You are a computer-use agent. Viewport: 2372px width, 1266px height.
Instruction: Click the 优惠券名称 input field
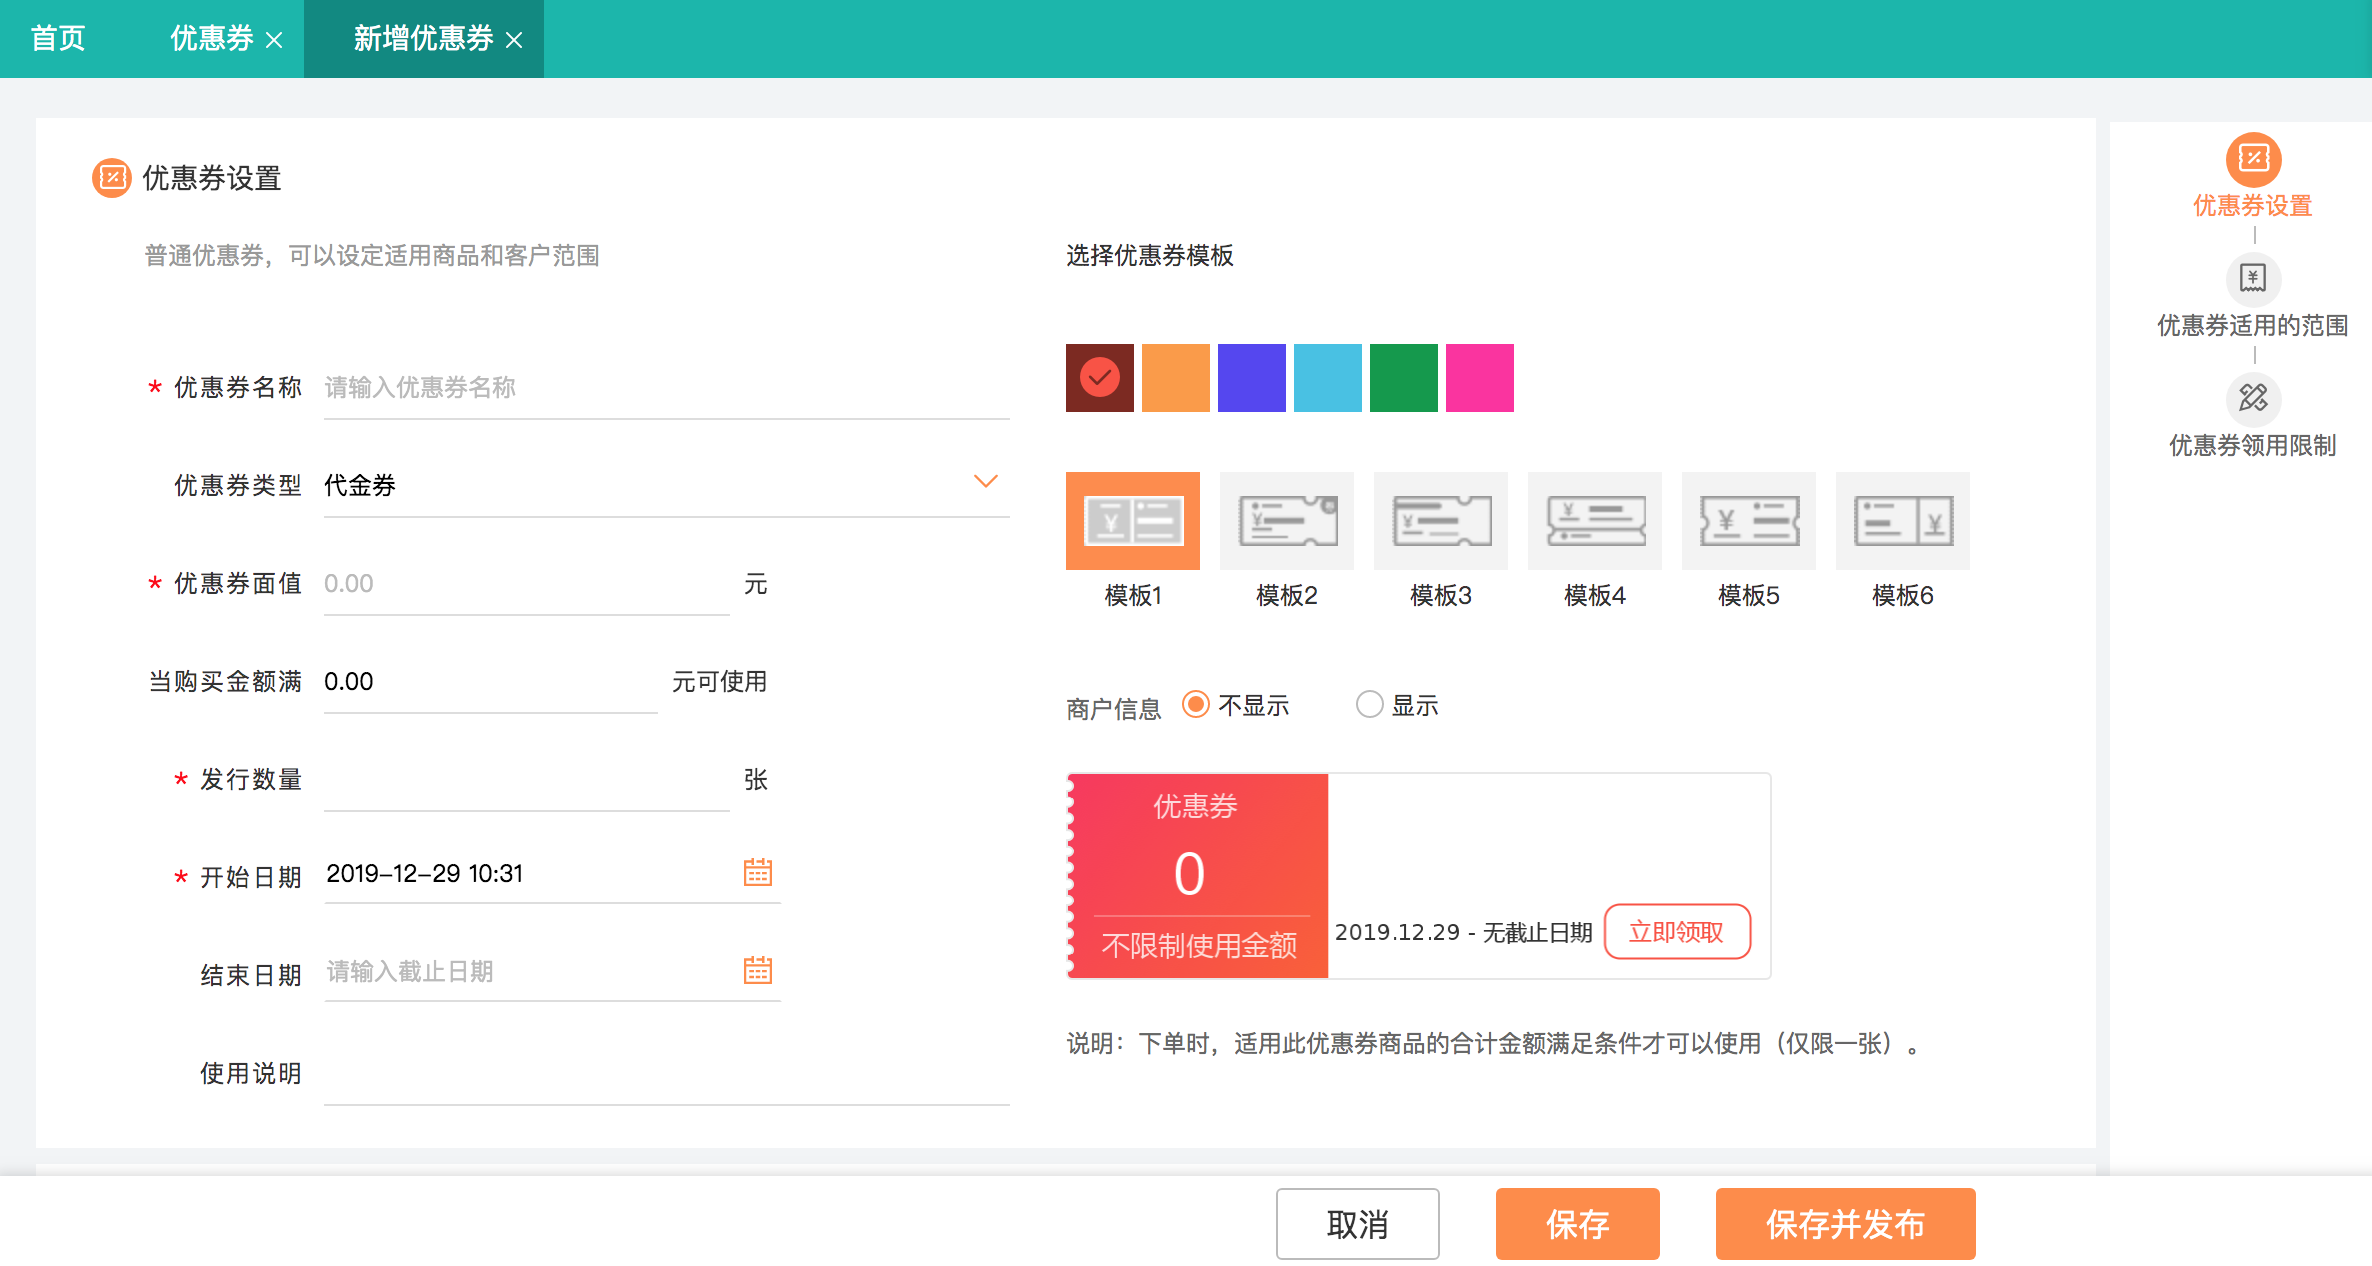pyautogui.click(x=660, y=387)
